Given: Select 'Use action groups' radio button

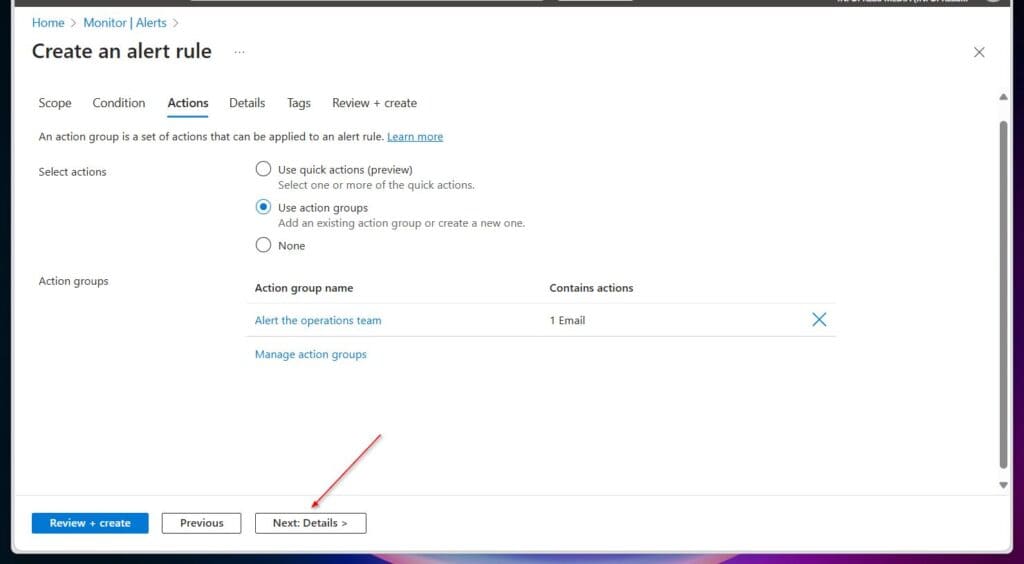Looking at the screenshot, I should [263, 207].
